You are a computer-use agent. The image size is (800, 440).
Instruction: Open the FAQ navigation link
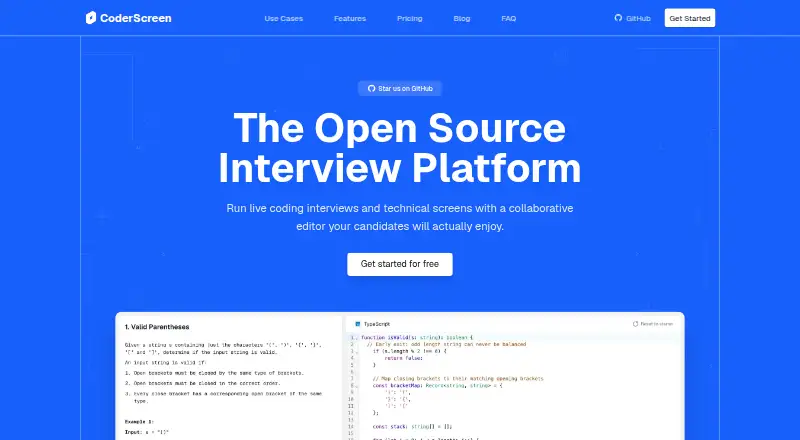coord(509,18)
